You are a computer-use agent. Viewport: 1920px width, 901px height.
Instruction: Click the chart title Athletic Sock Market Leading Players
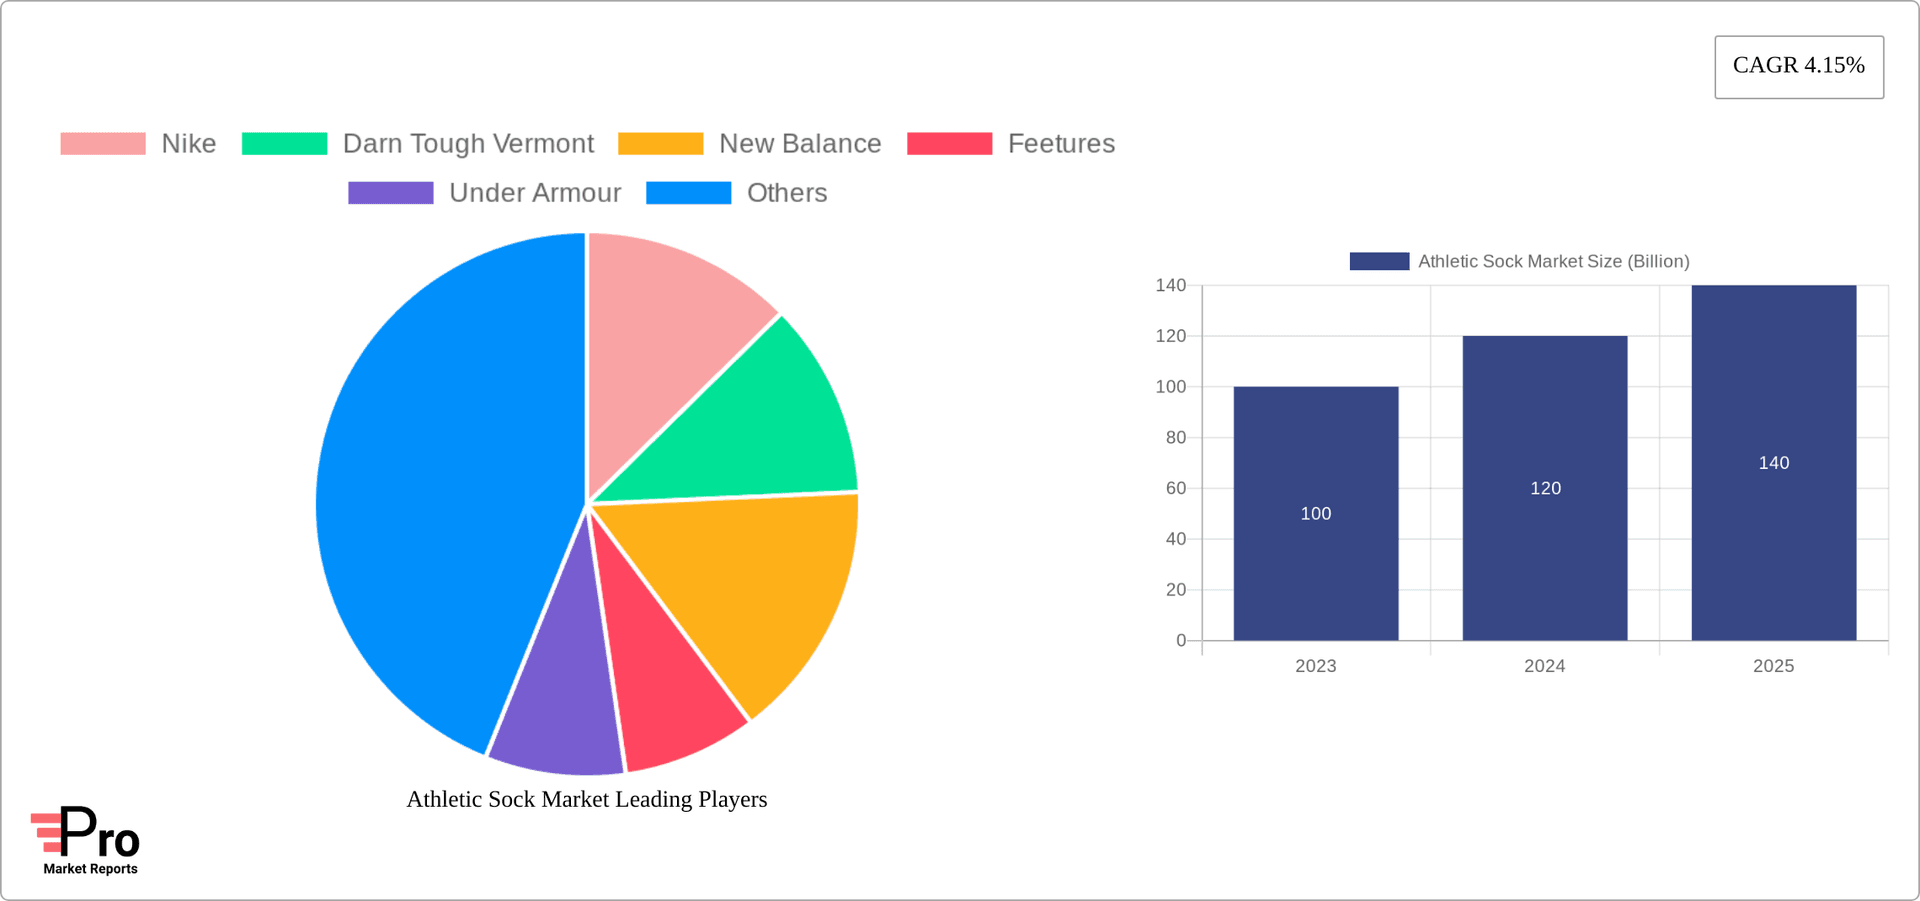point(587,799)
